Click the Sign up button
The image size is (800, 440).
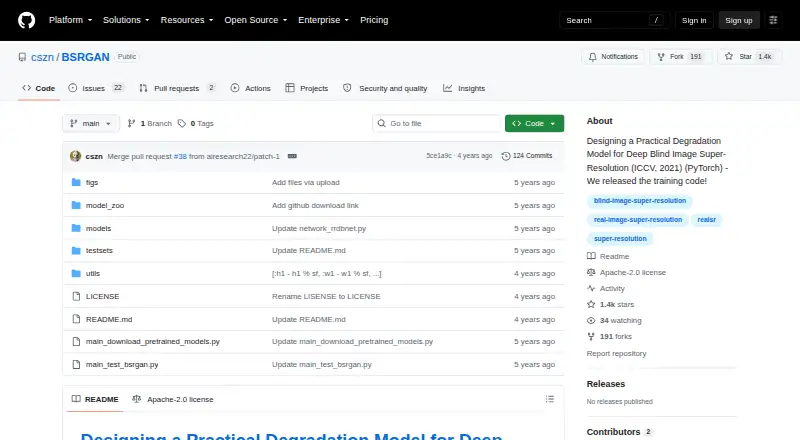pyautogui.click(x=739, y=20)
